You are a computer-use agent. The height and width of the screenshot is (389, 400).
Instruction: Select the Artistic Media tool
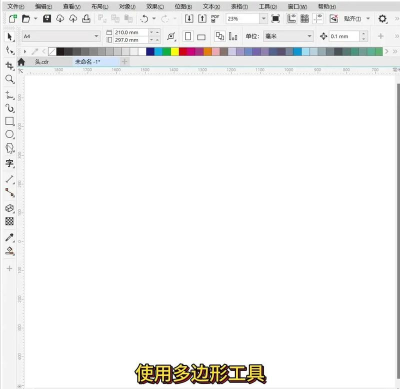tap(10, 108)
